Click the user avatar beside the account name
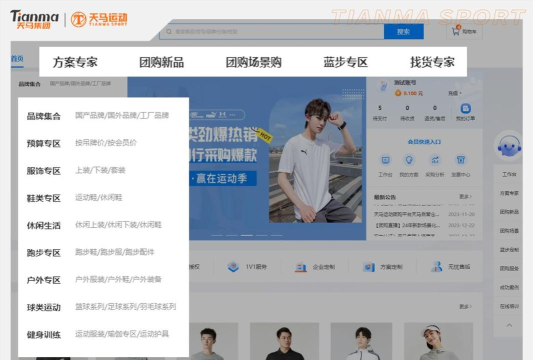 pos(383,86)
